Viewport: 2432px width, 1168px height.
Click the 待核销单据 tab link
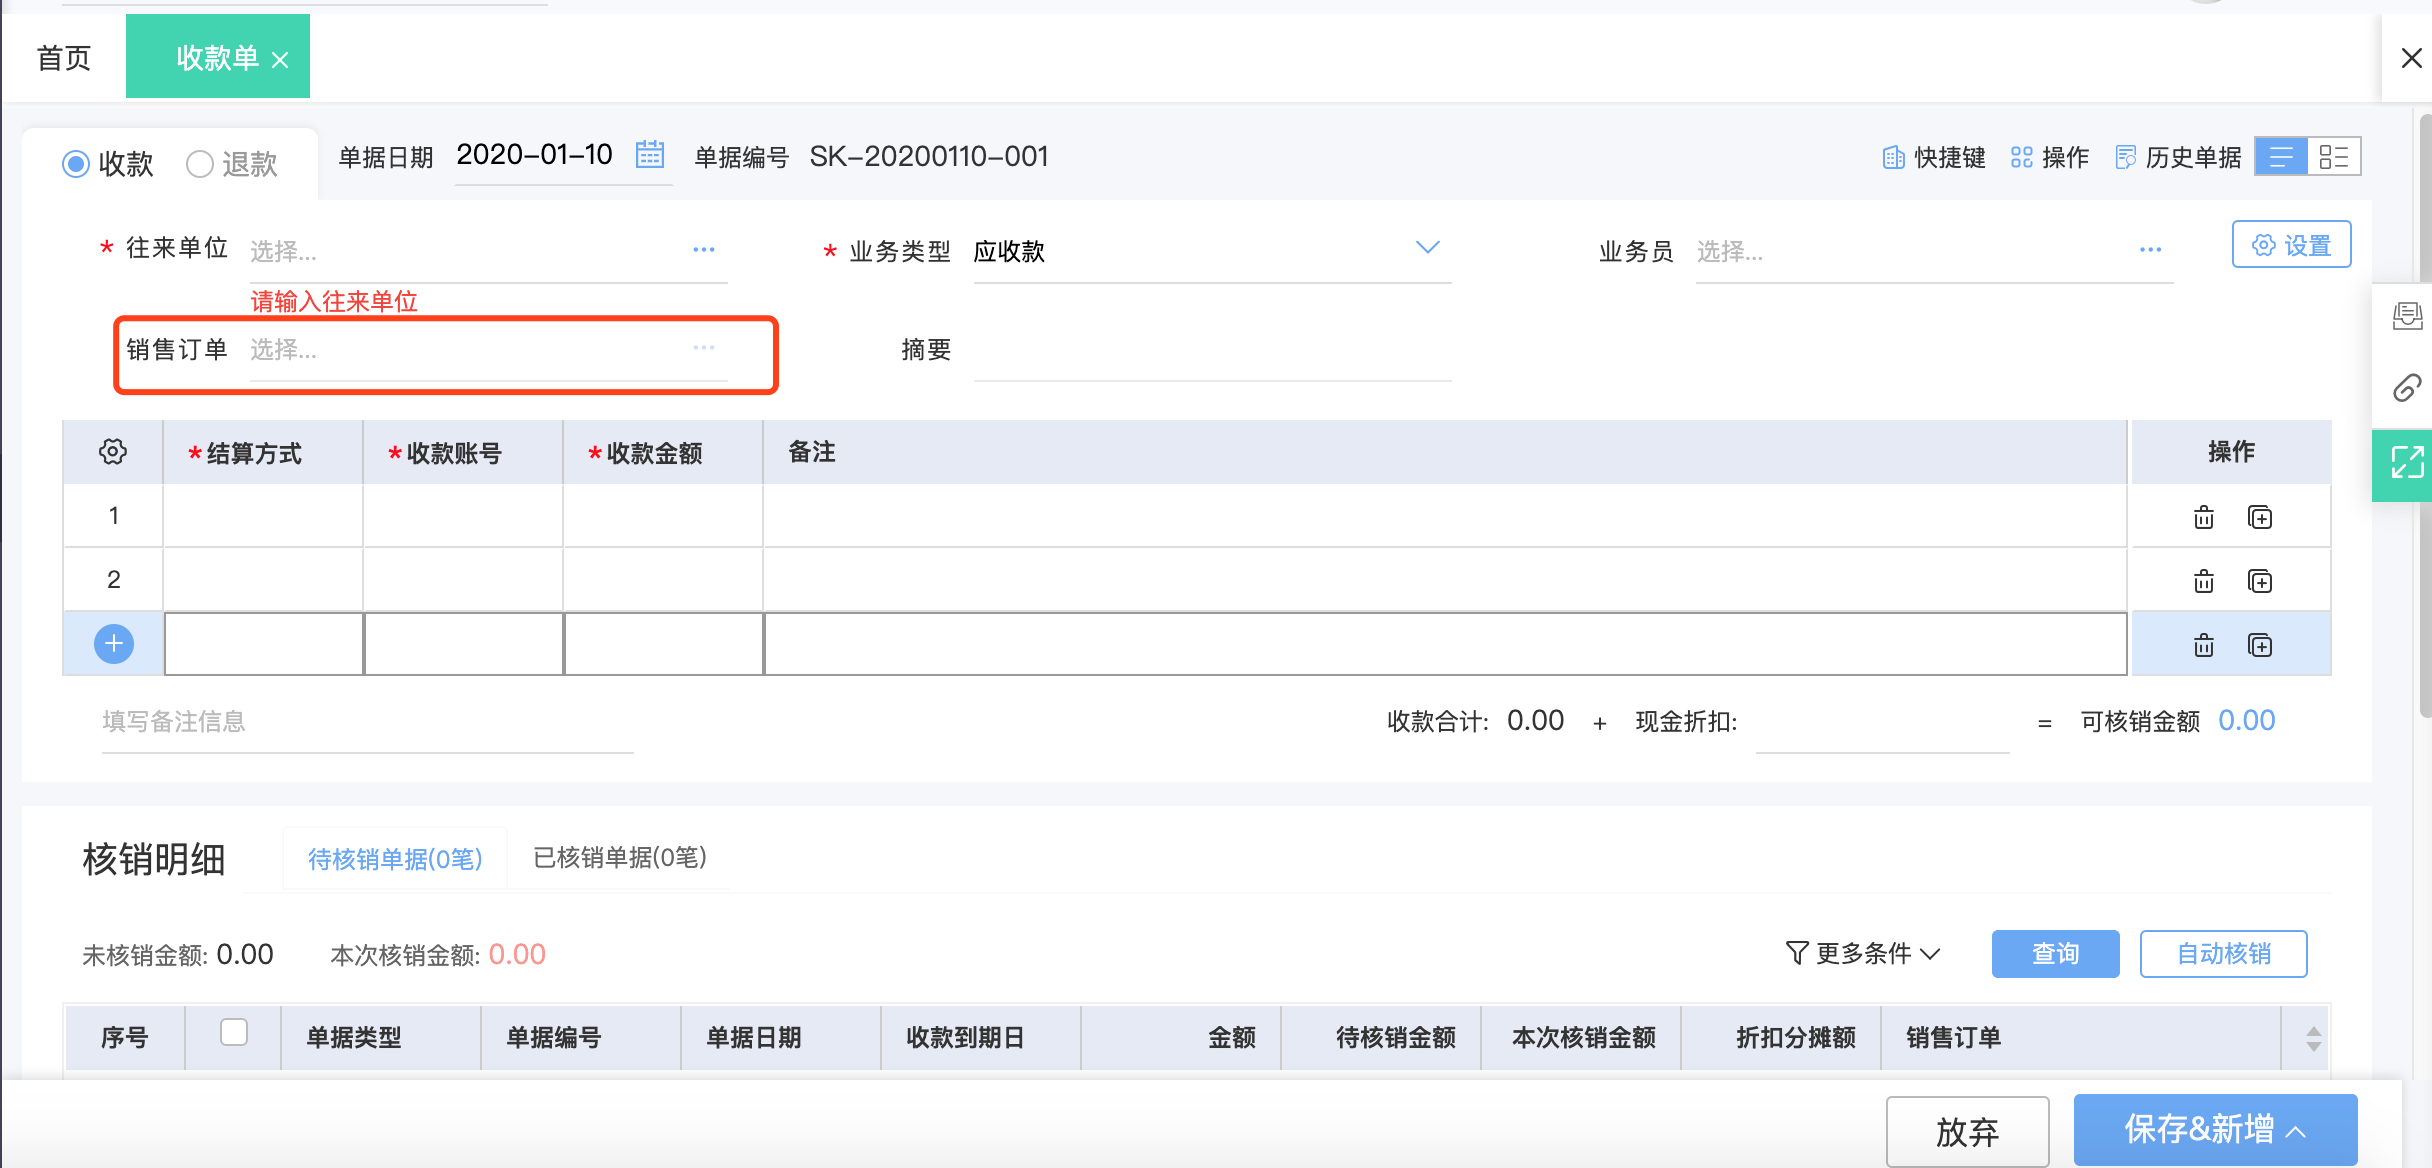tap(392, 858)
